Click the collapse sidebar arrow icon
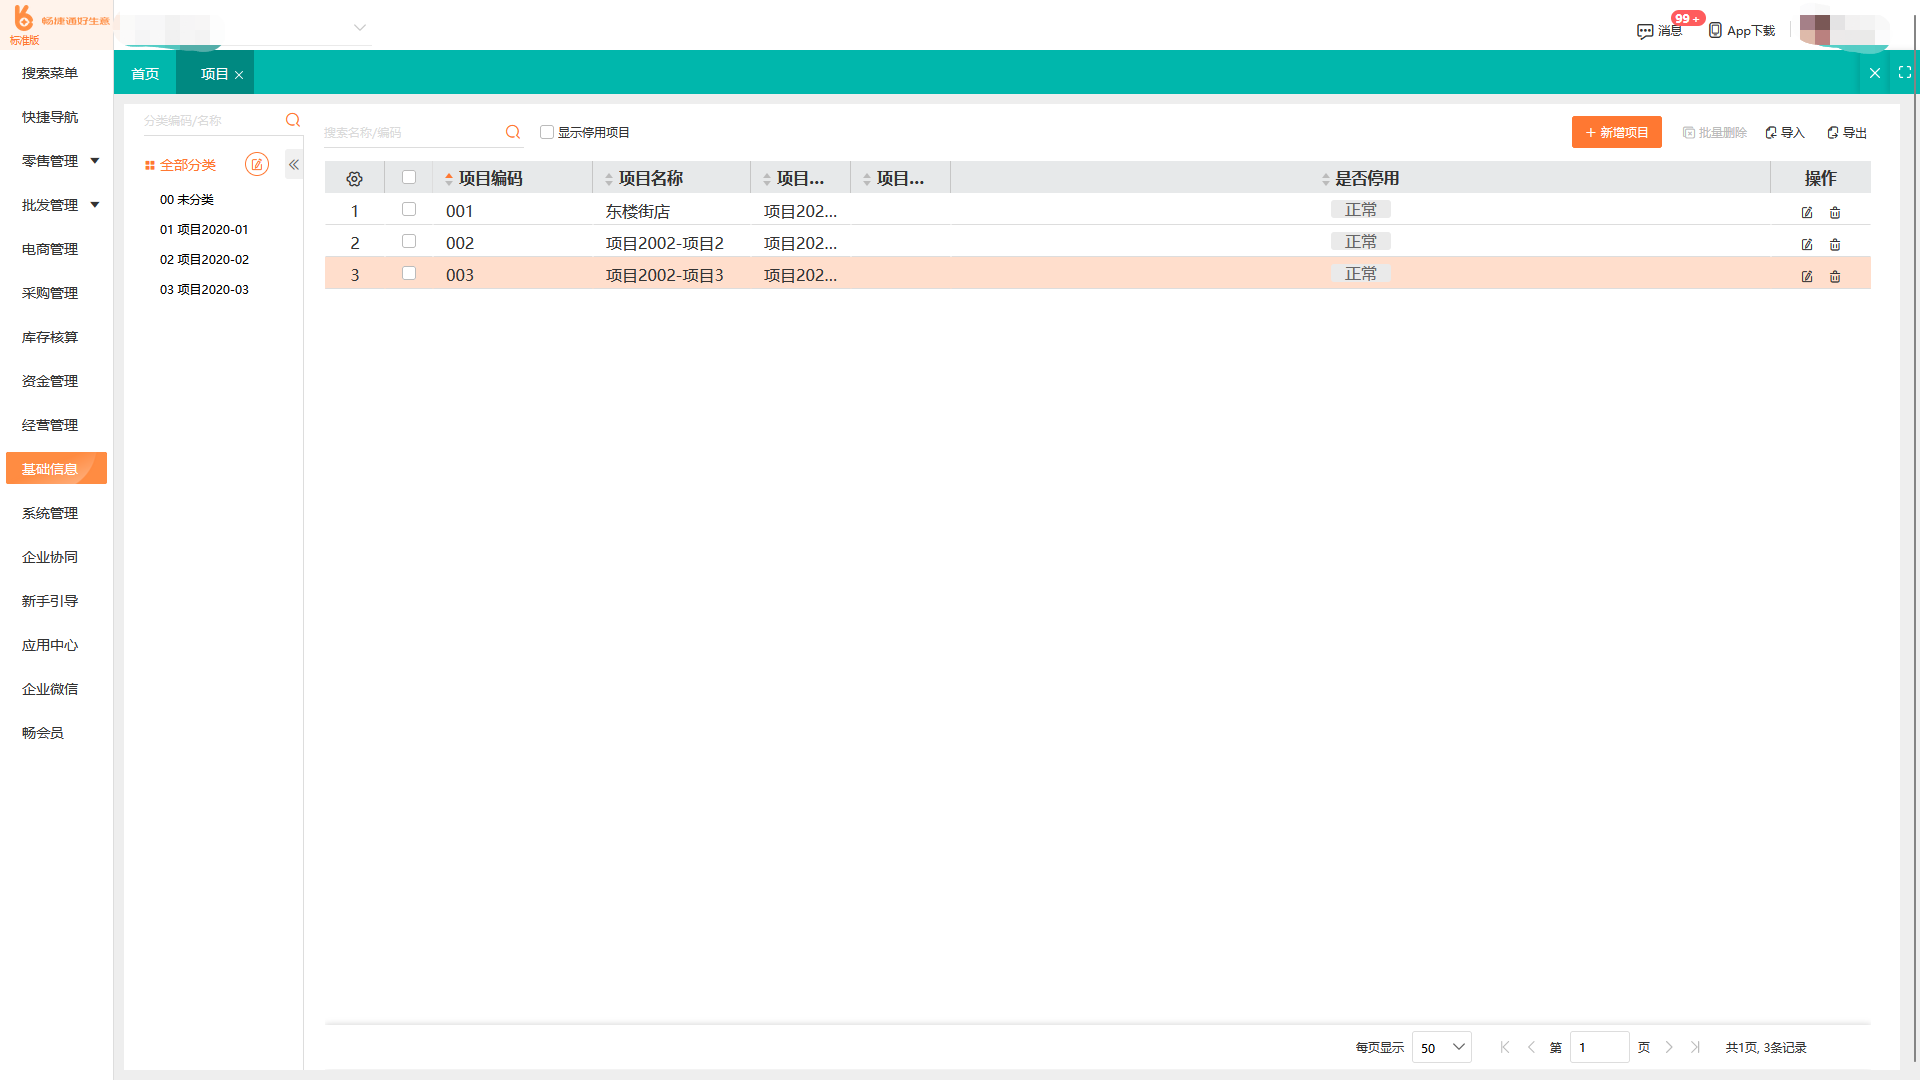The image size is (1920, 1080). (x=294, y=164)
